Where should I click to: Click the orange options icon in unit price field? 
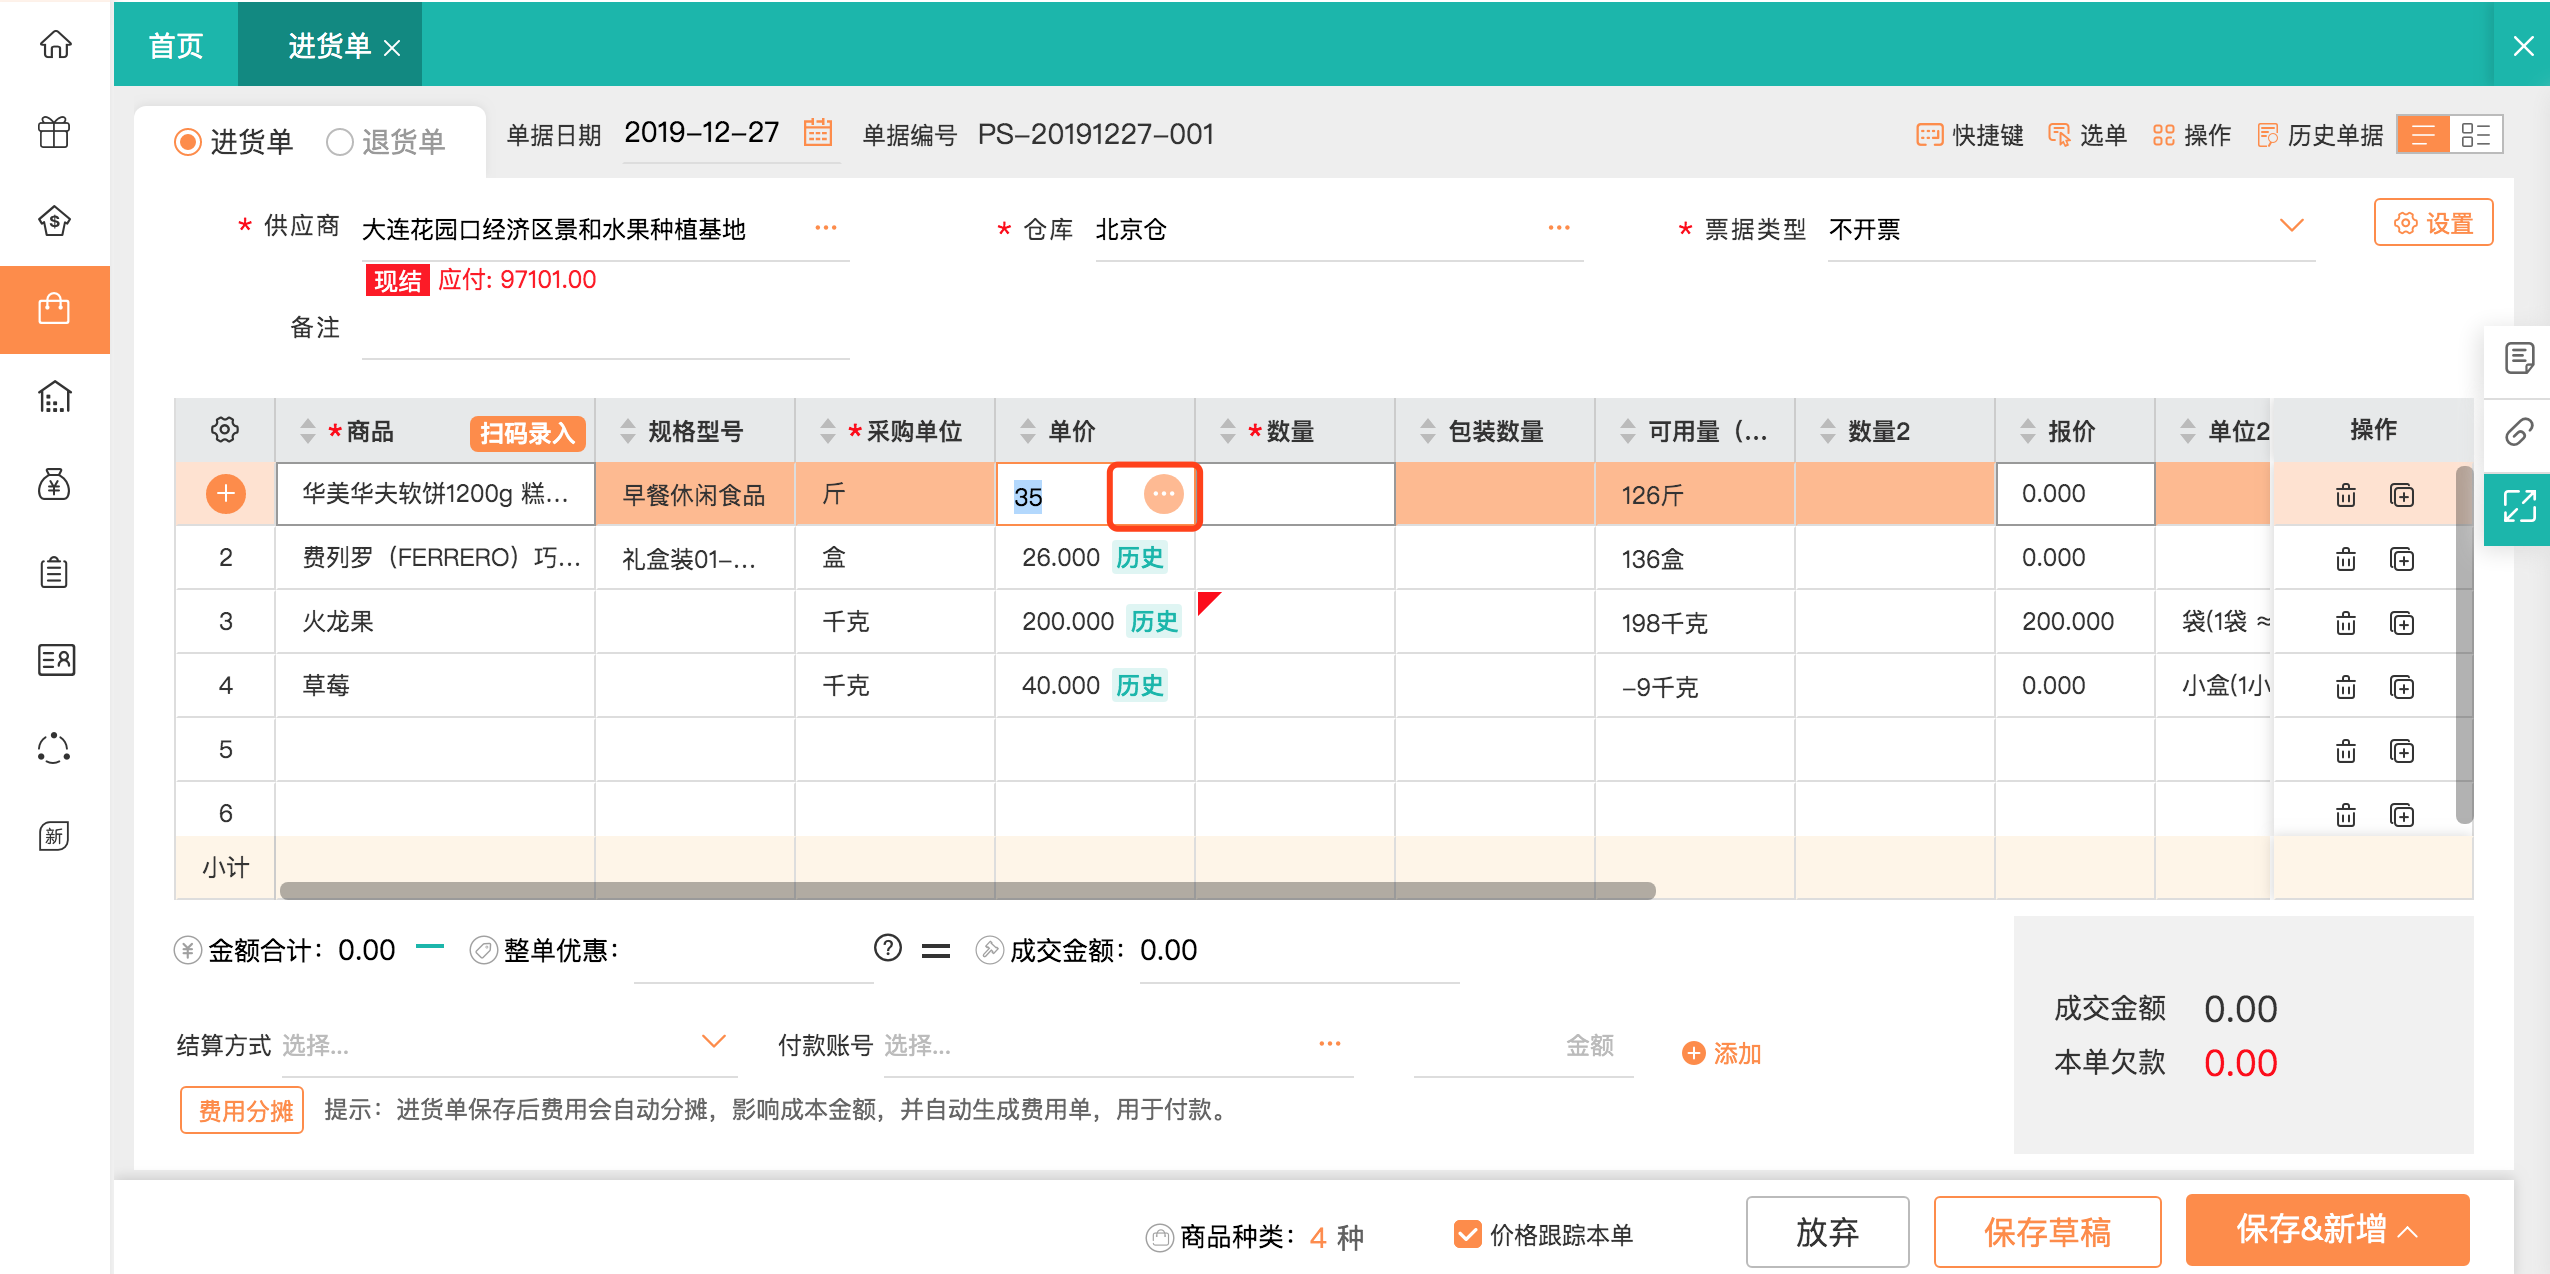pos(1160,496)
